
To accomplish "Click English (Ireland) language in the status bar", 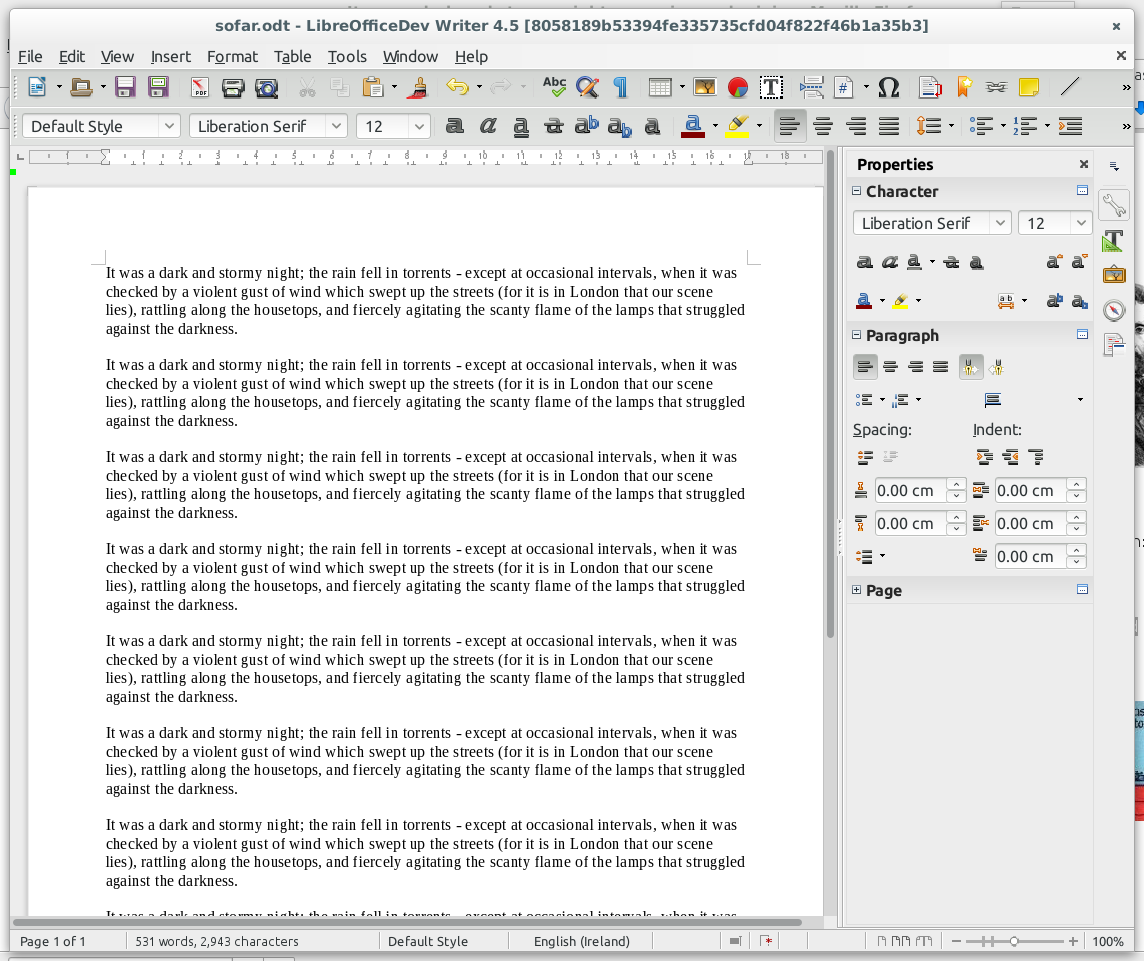I will (581, 941).
